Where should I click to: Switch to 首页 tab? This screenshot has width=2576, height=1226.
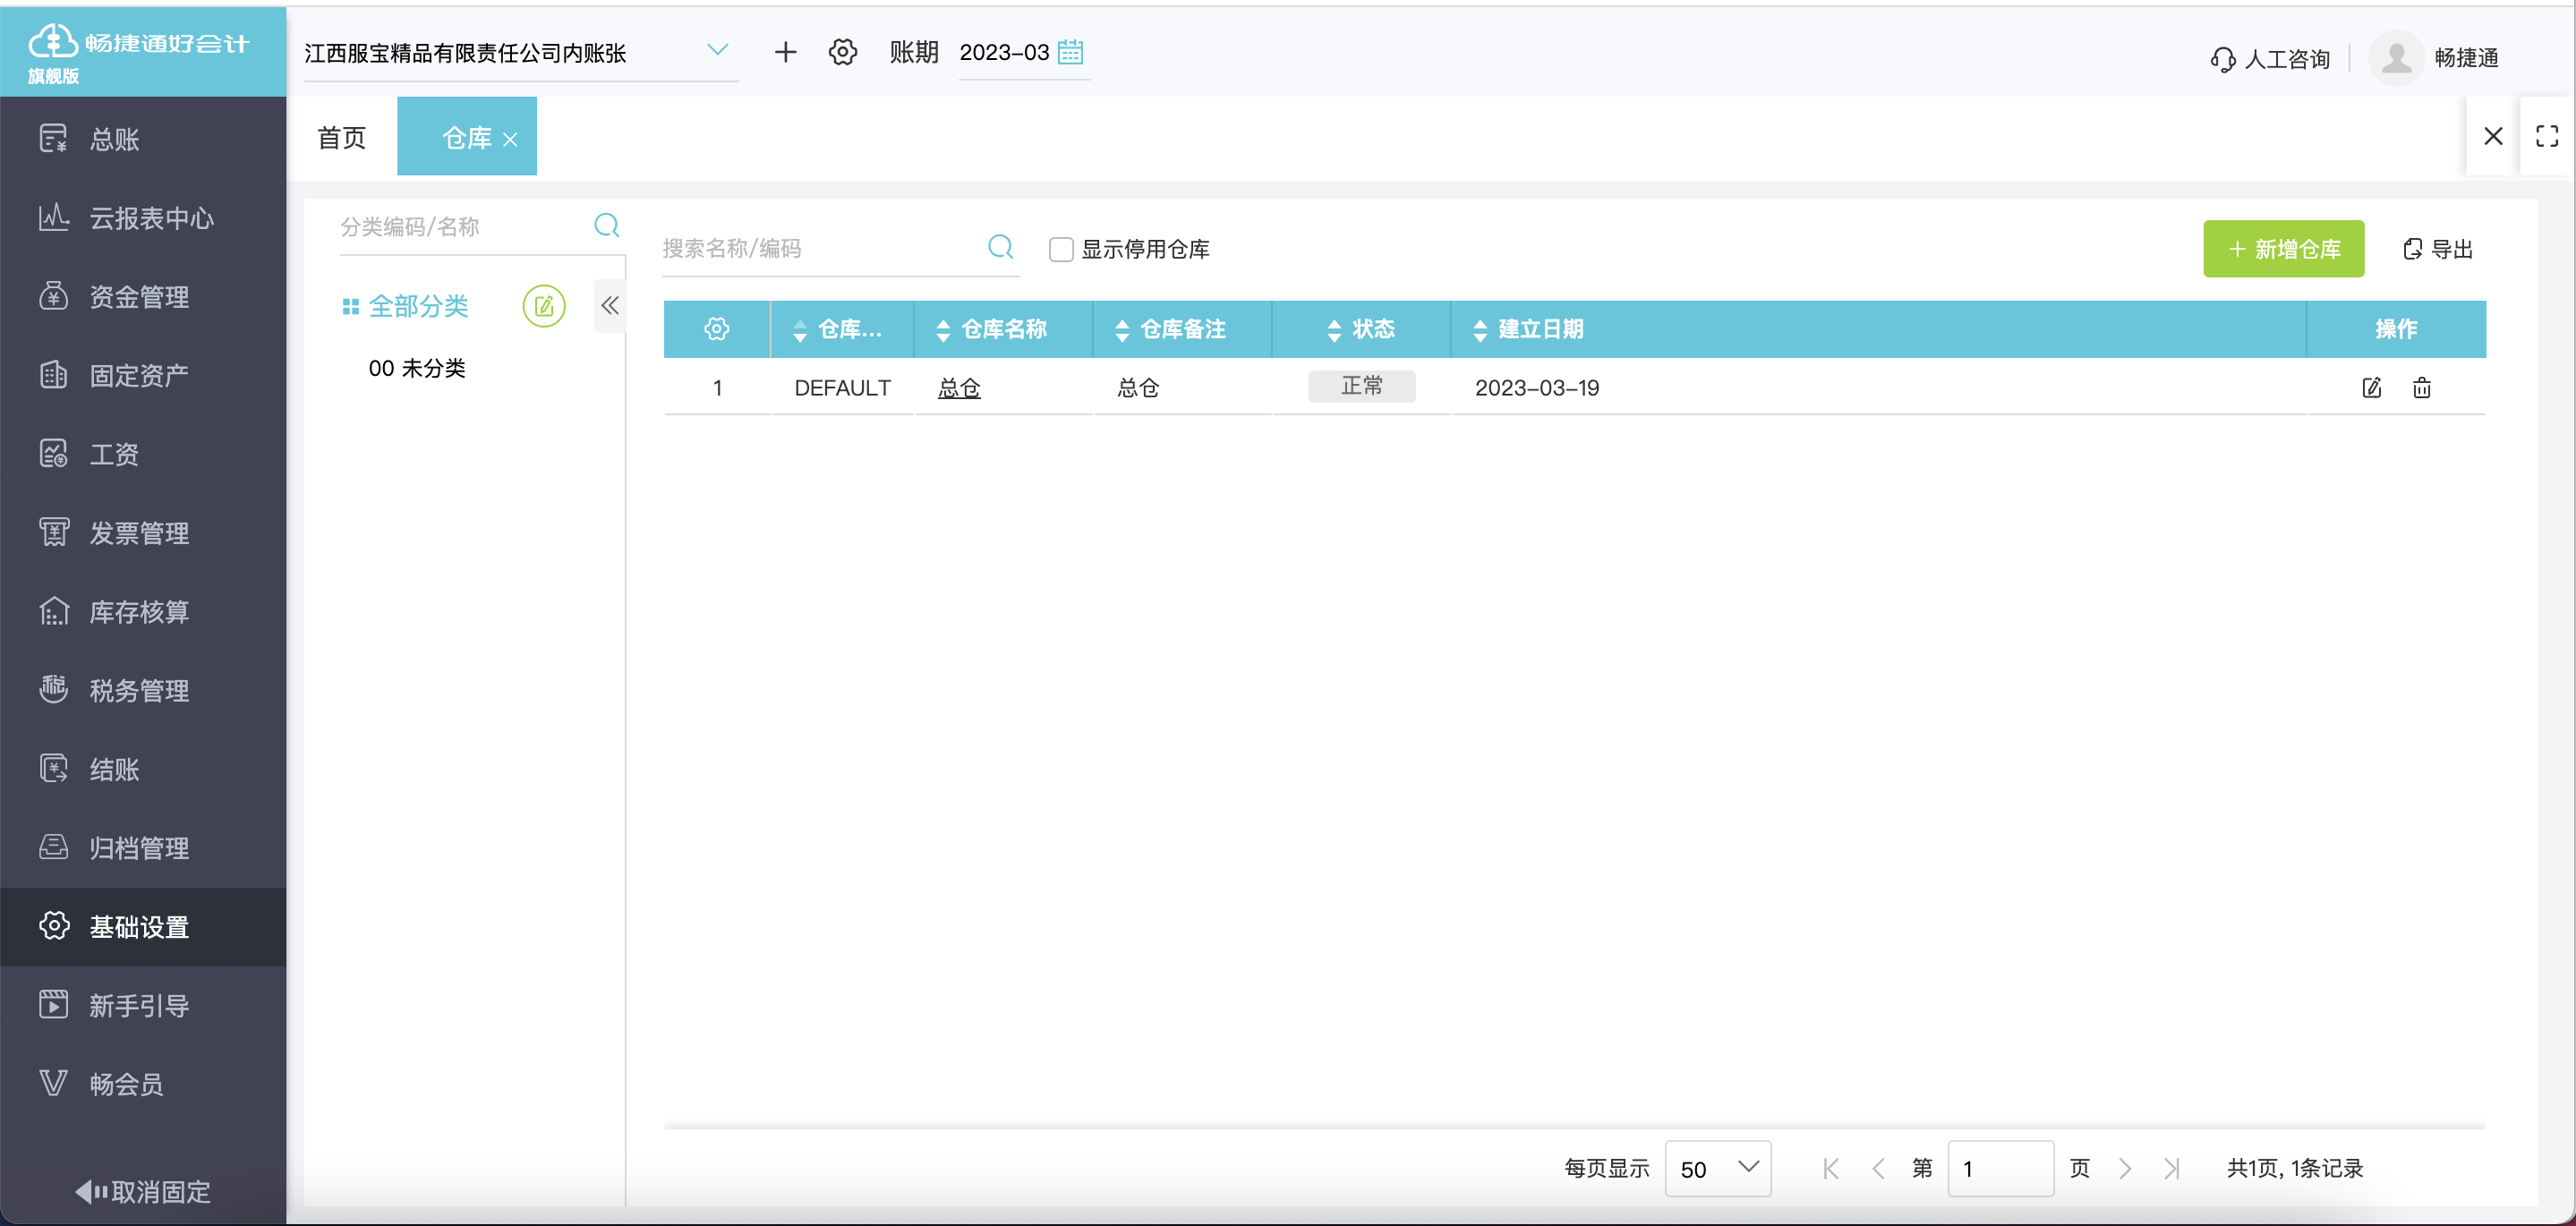(342, 136)
